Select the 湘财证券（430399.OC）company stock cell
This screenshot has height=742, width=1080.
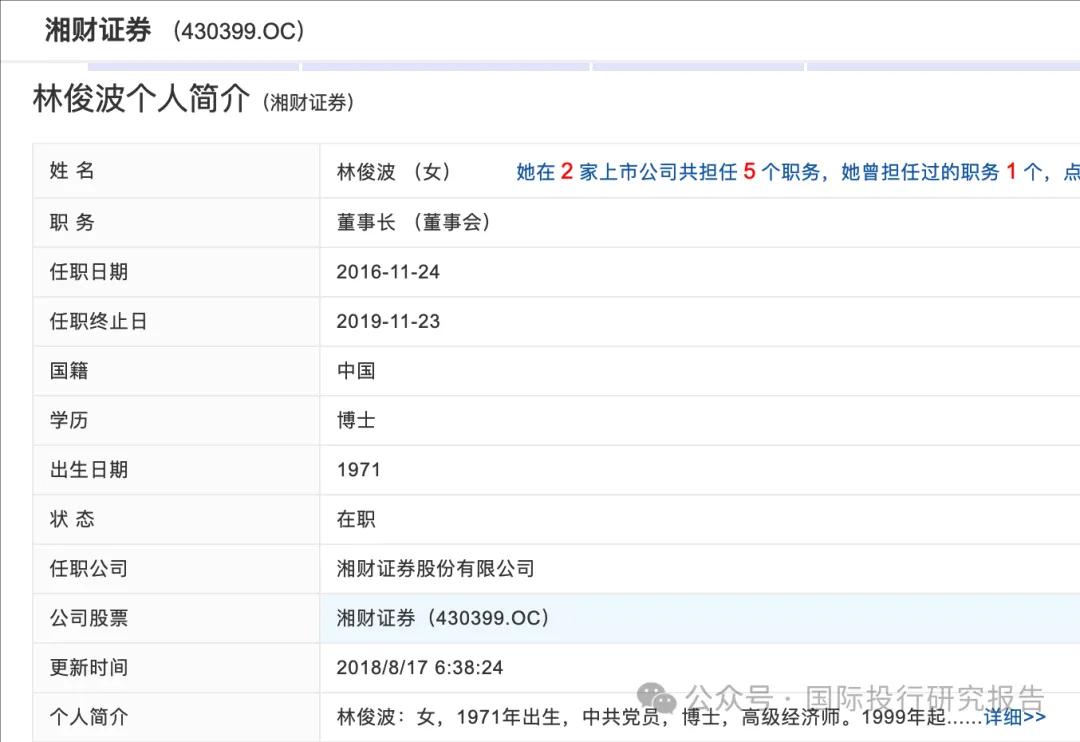point(444,618)
